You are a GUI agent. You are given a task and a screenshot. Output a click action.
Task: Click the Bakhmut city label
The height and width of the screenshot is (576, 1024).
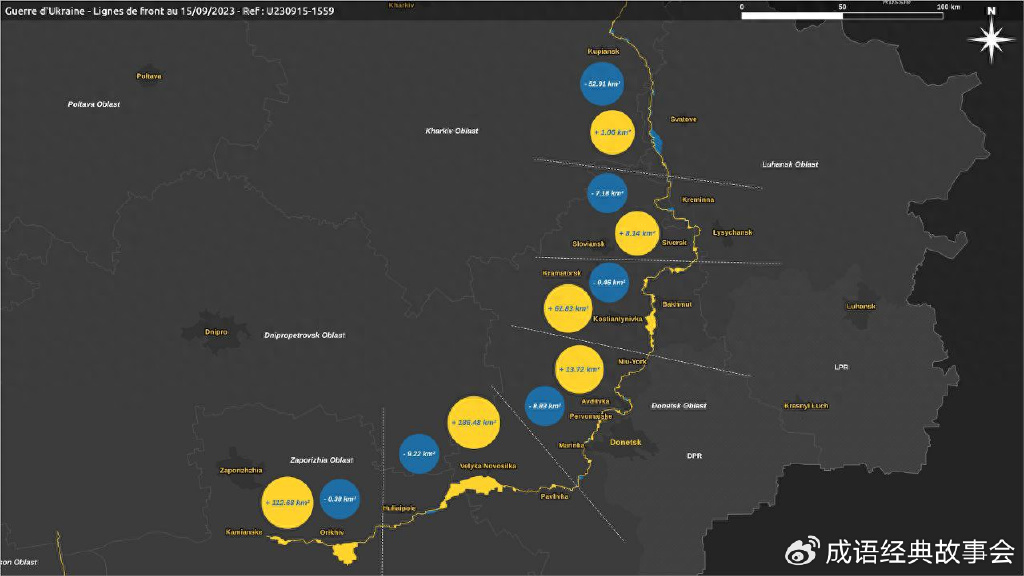click(x=676, y=304)
